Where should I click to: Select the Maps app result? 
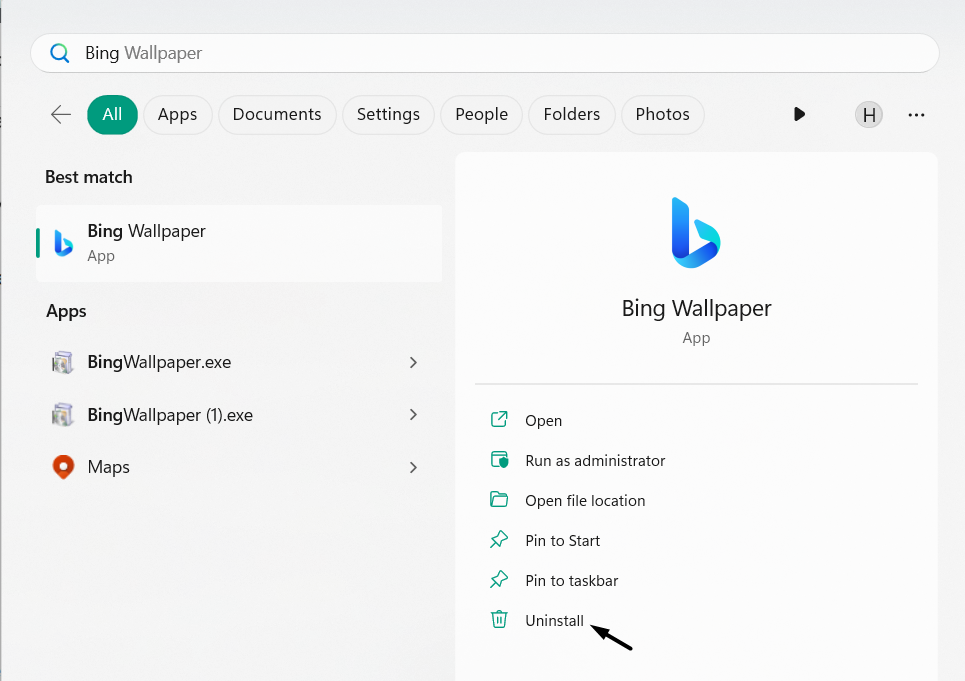pyautogui.click(x=239, y=468)
